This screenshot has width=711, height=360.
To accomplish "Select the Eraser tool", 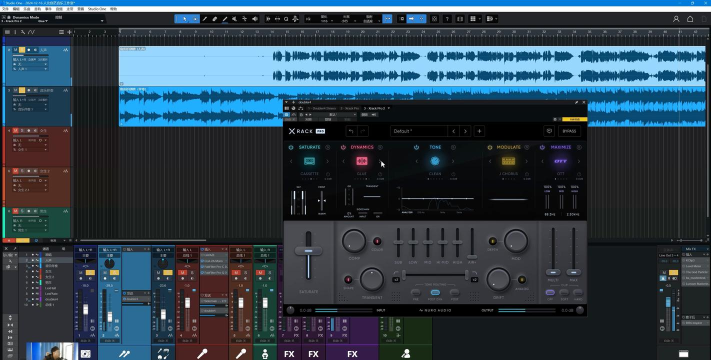I will tap(215, 19).
